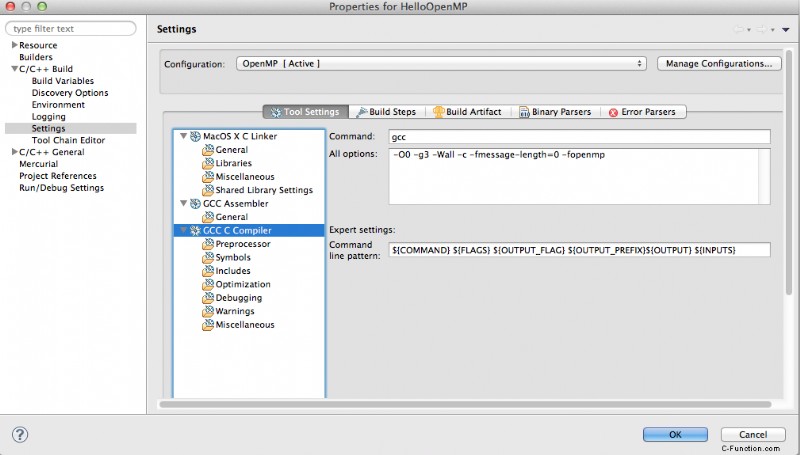Collapse the C/C++ Build tree node
The width and height of the screenshot is (800, 455).
(x=14, y=69)
